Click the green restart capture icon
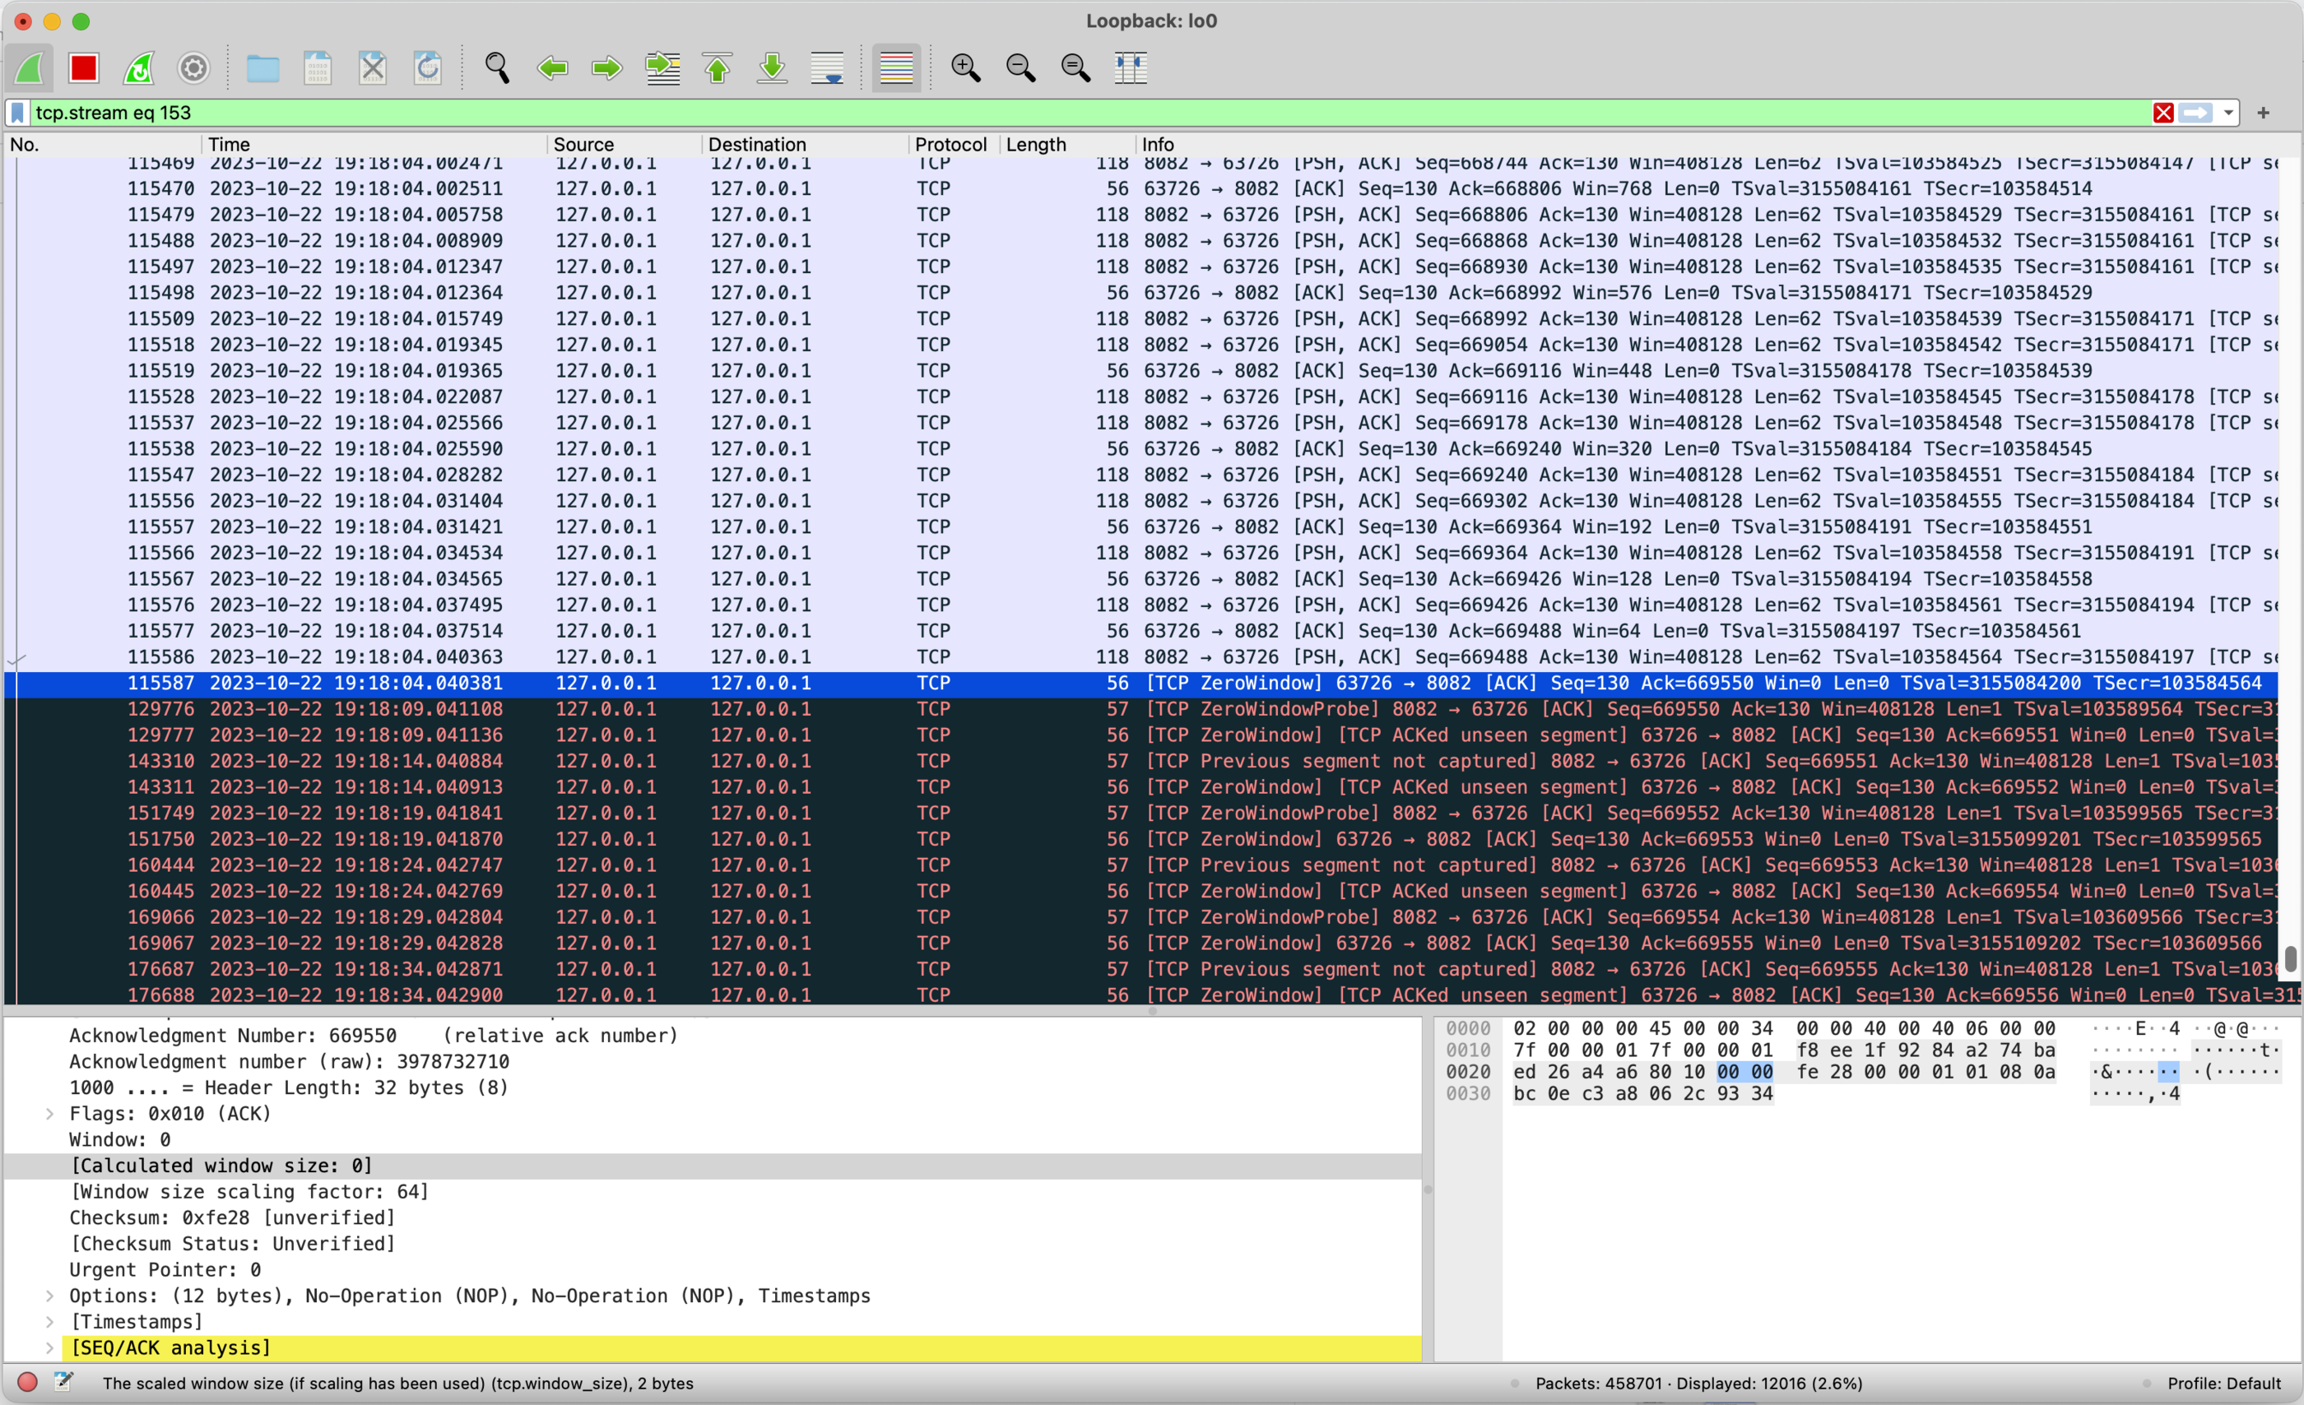Screen dimensions: 2304x1405 click(x=139, y=68)
